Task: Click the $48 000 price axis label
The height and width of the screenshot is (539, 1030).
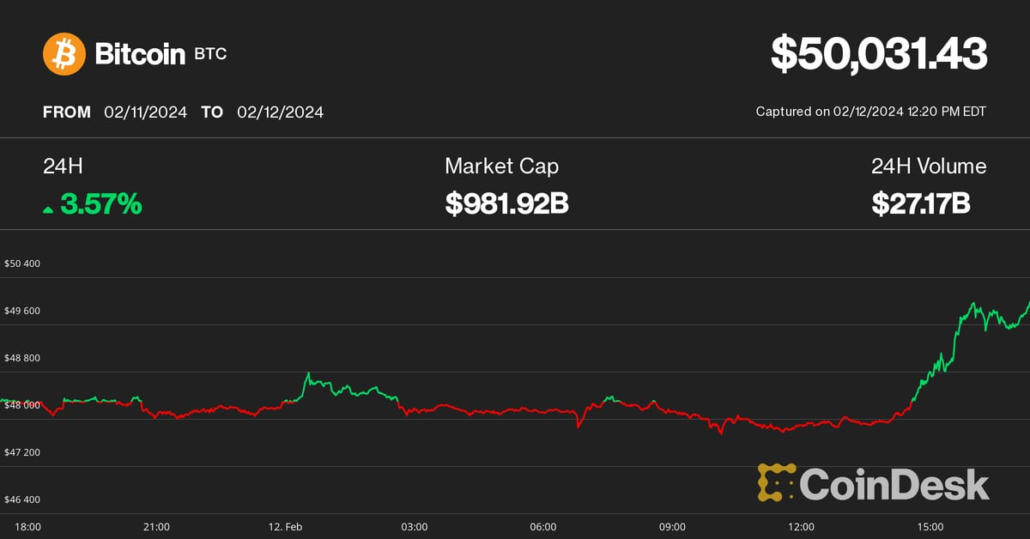Action: (x=22, y=405)
